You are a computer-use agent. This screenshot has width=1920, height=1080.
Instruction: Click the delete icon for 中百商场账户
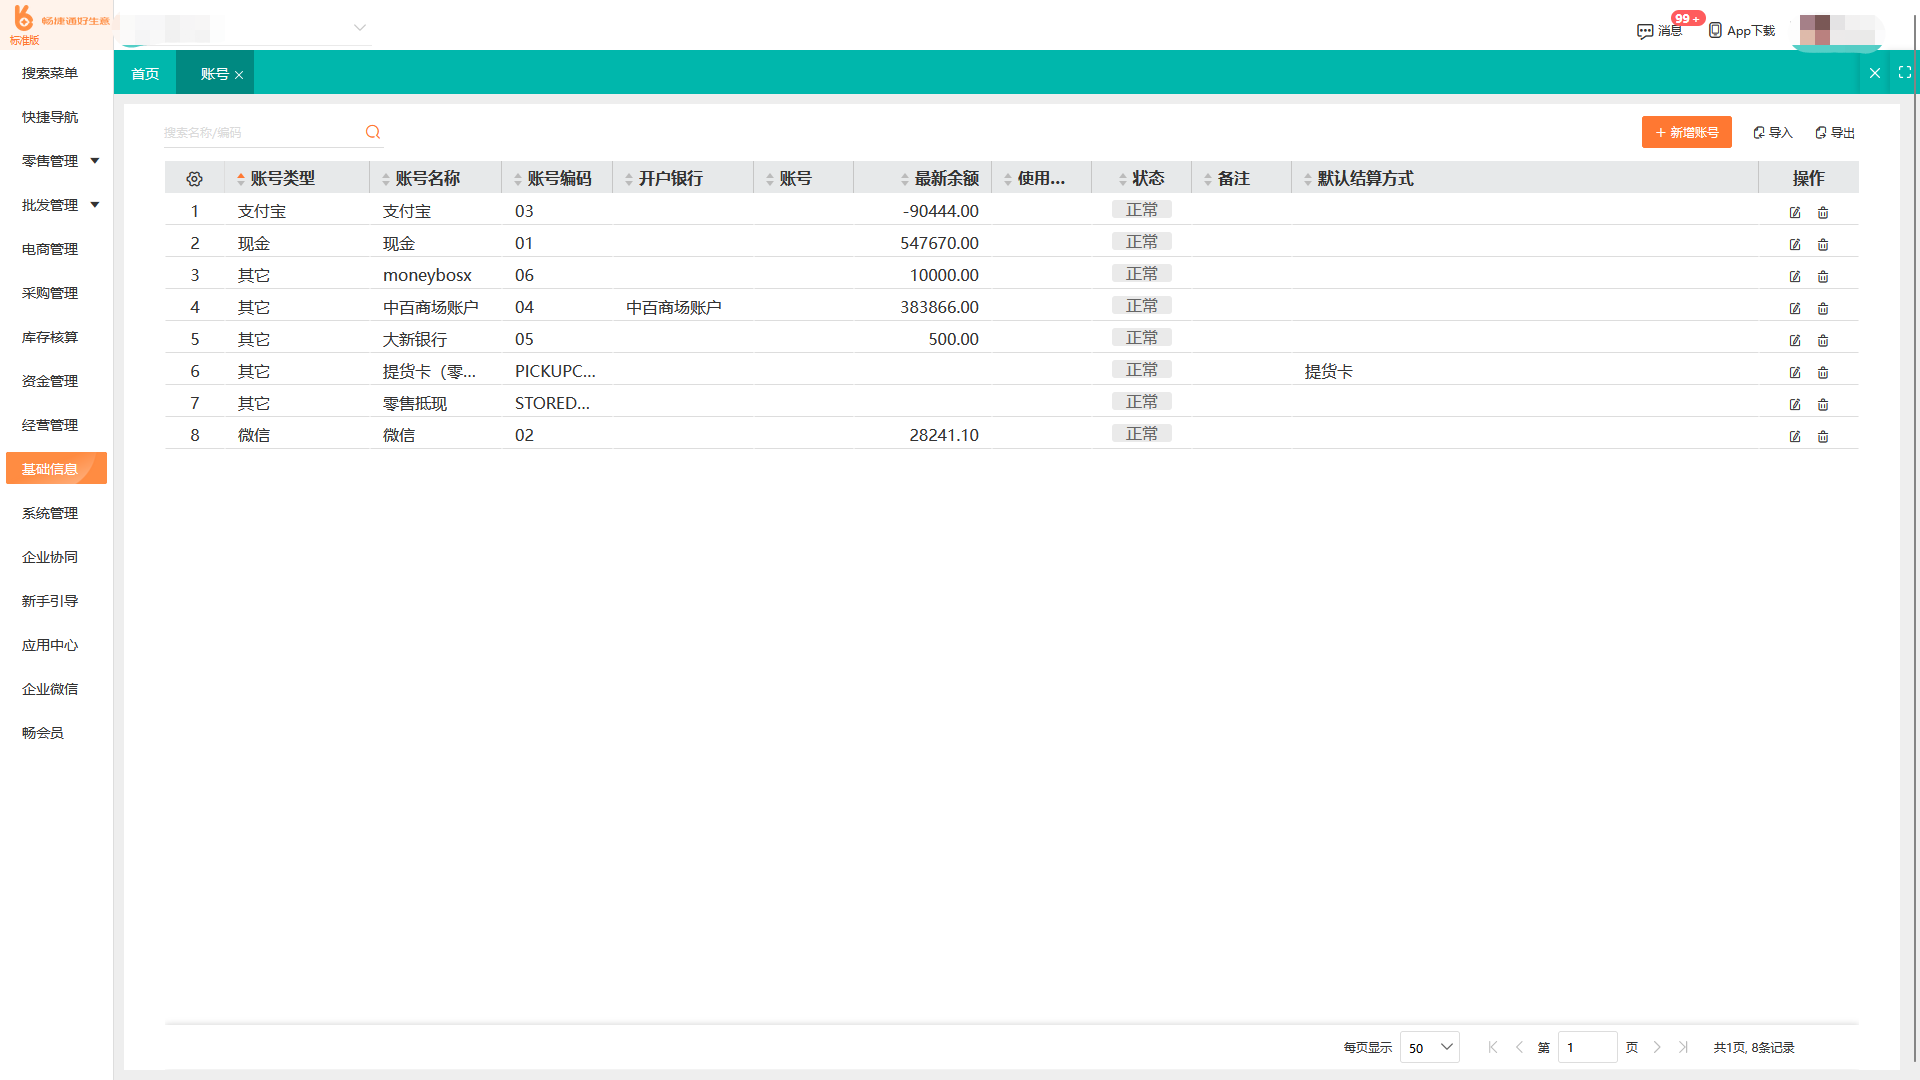[x=1824, y=306]
